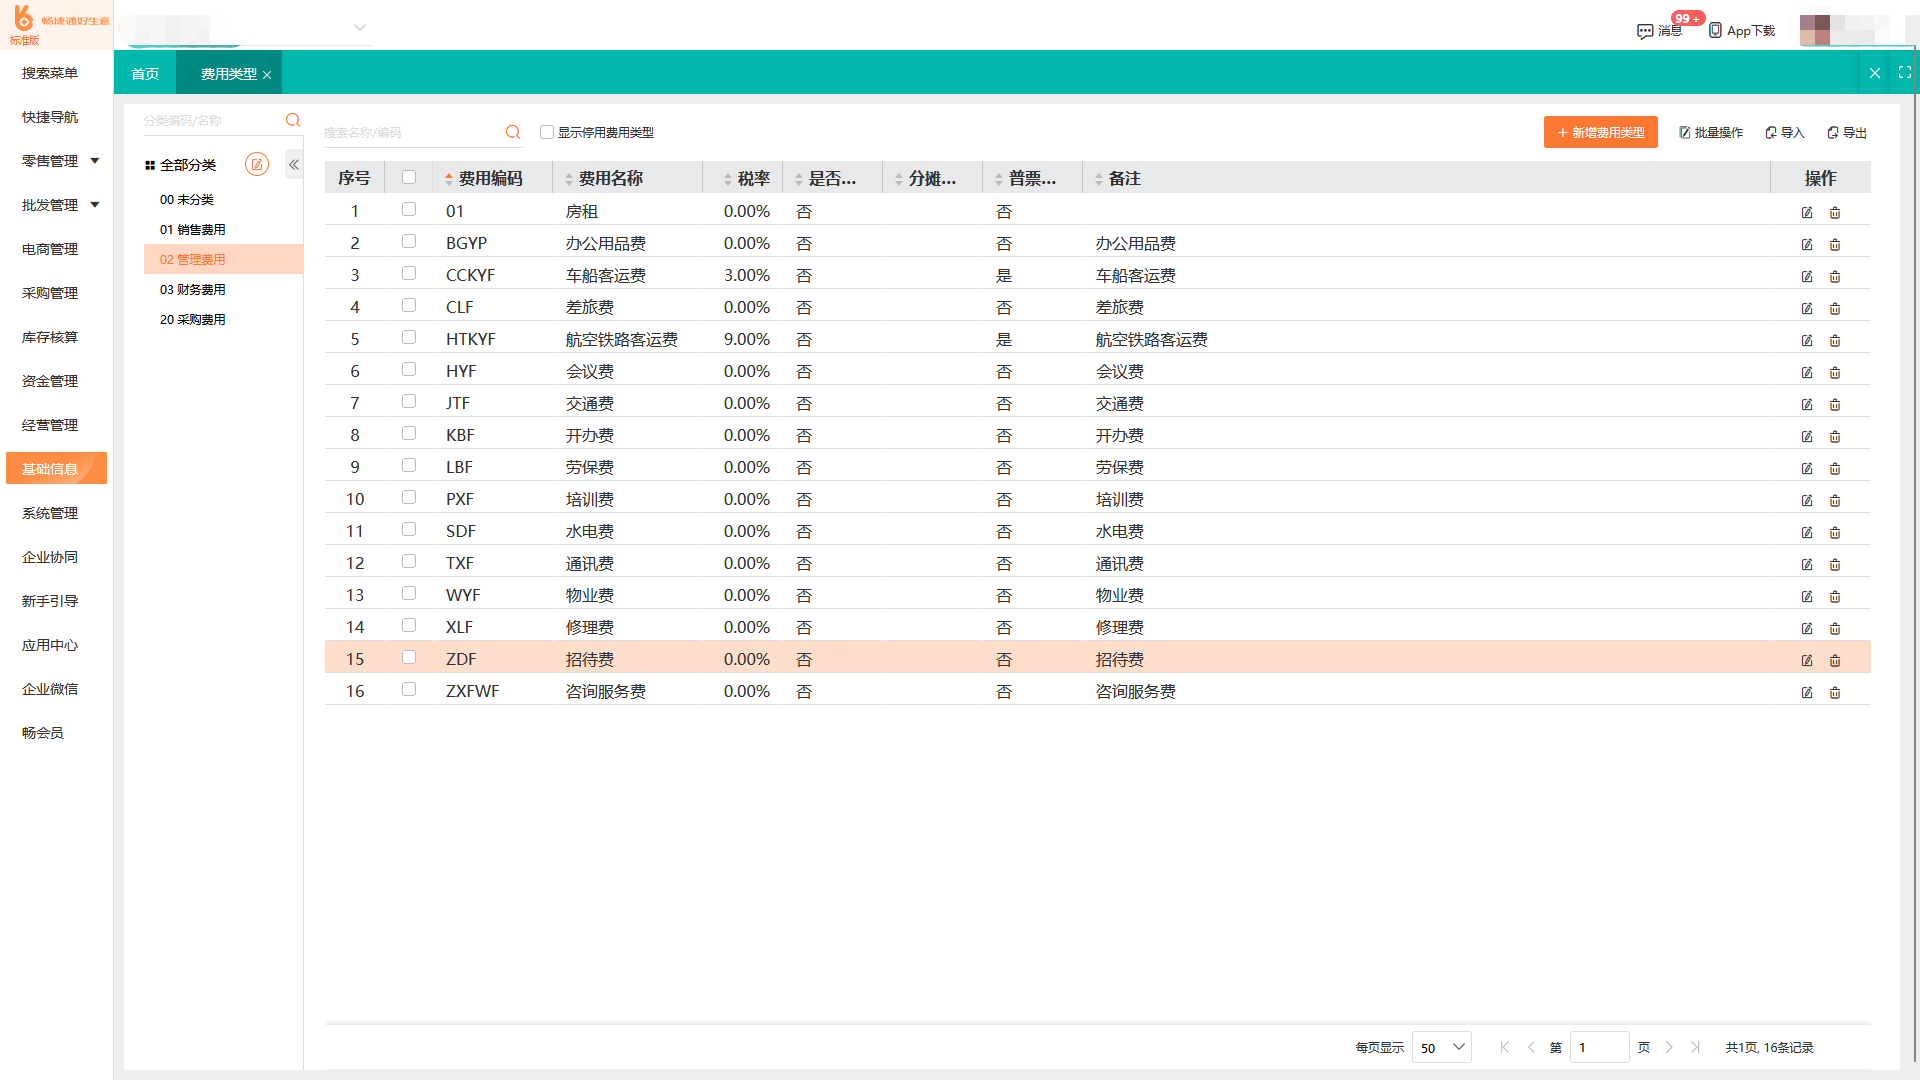Click 新增费用类型 button
Image resolution: width=1920 pixels, height=1080 pixels.
coord(1600,131)
